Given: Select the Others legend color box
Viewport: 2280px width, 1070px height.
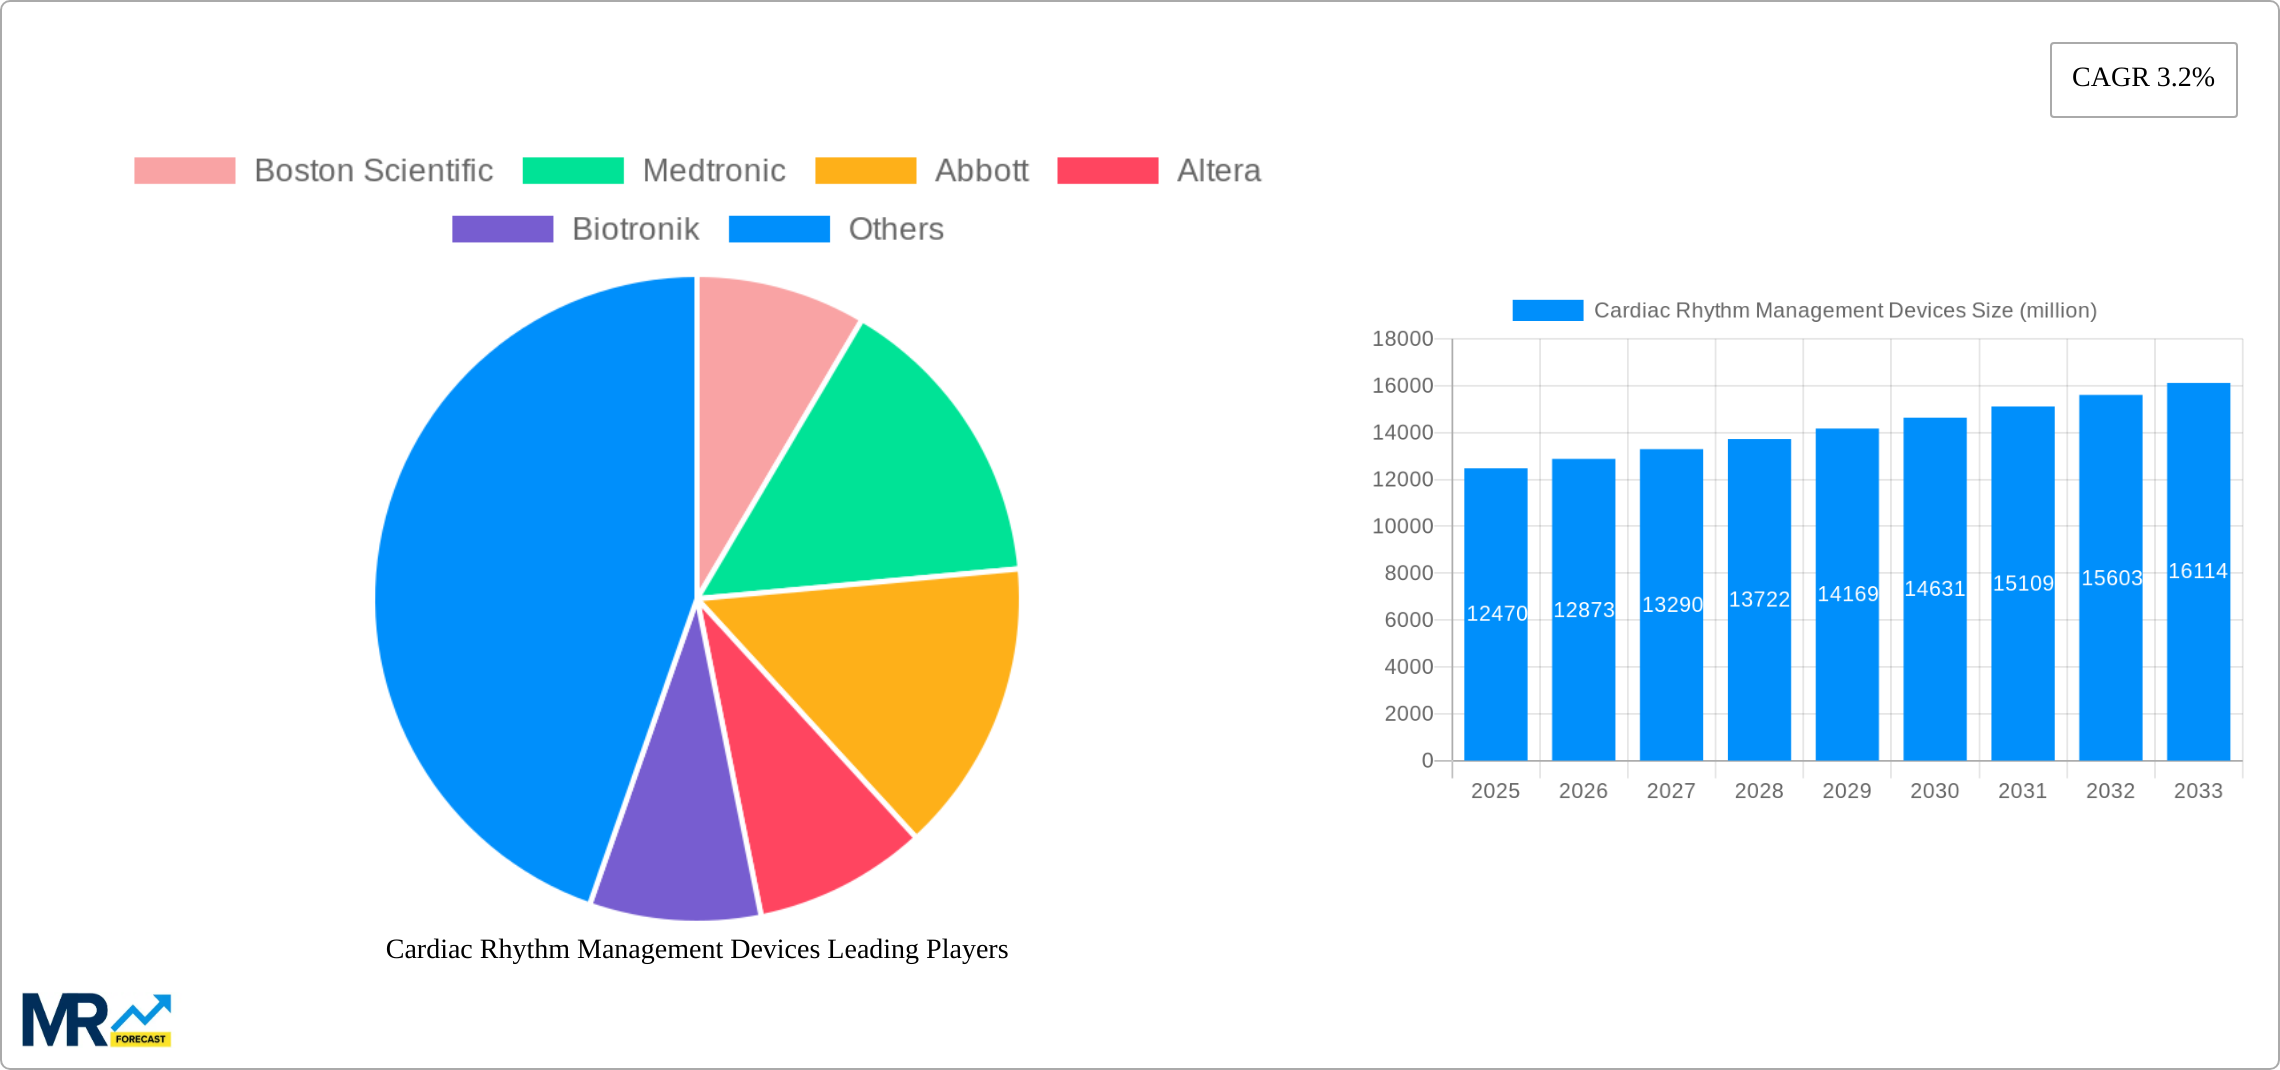Looking at the screenshot, I should coord(780,229).
